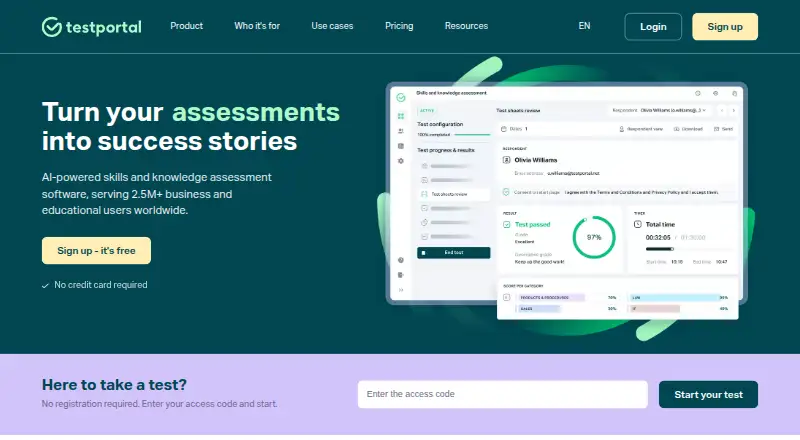The image size is (800, 440).
Task: Click the dashboard preview image
Action: click(566, 199)
